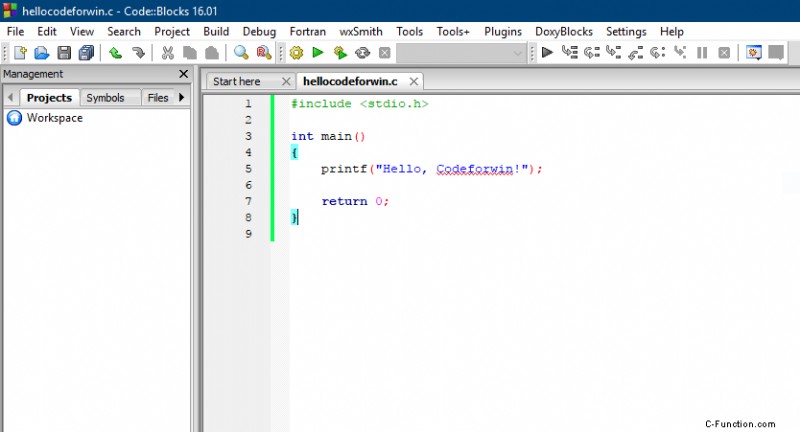Image resolution: width=800 pixels, height=432 pixels.
Task: Run the program with the green play icon
Action: click(318, 53)
